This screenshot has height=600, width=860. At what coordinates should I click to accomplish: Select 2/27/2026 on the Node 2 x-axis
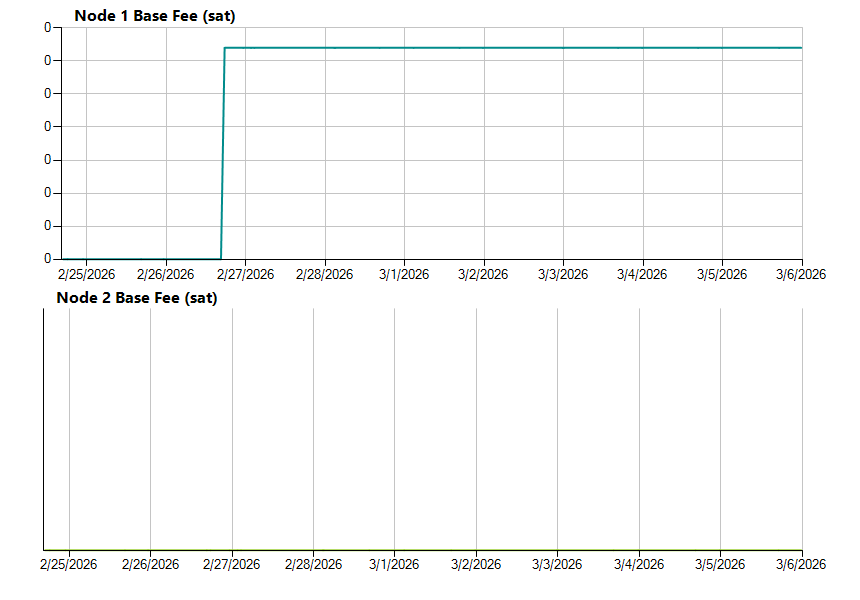pyautogui.click(x=232, y=565)
